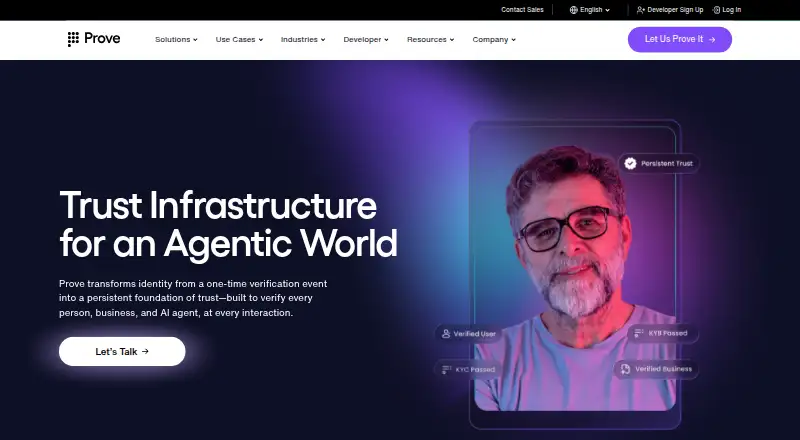800x440 pixels.
Task: Click the globe language icon
Action: tap(573, 10)
